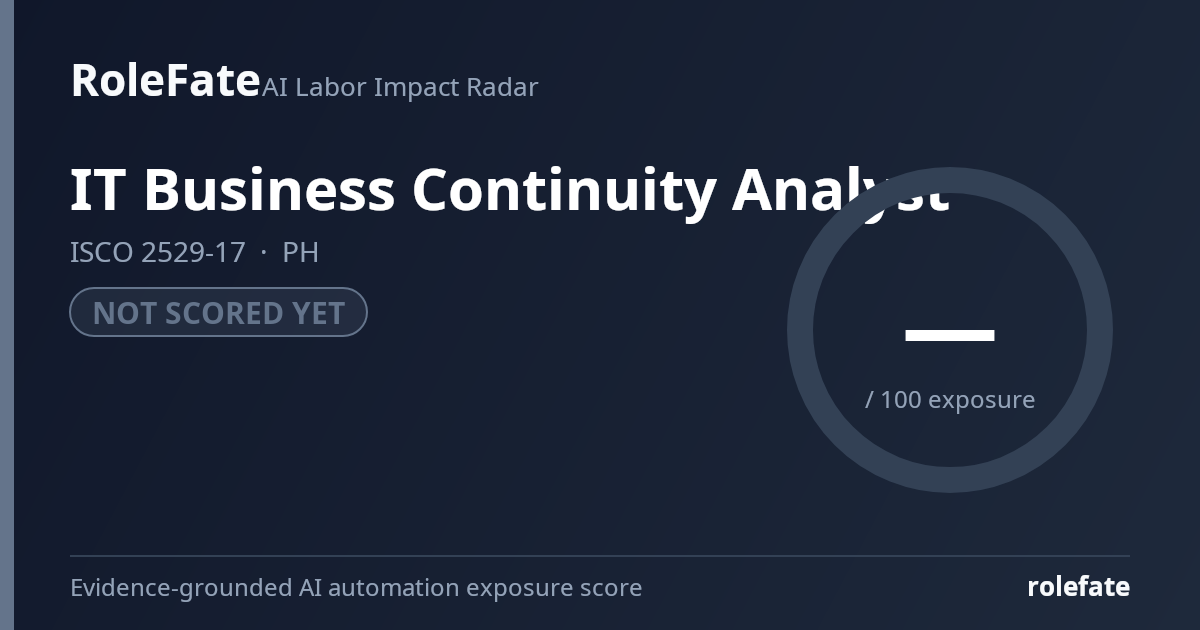Click the word Continuity in the title

pos(564,190)
